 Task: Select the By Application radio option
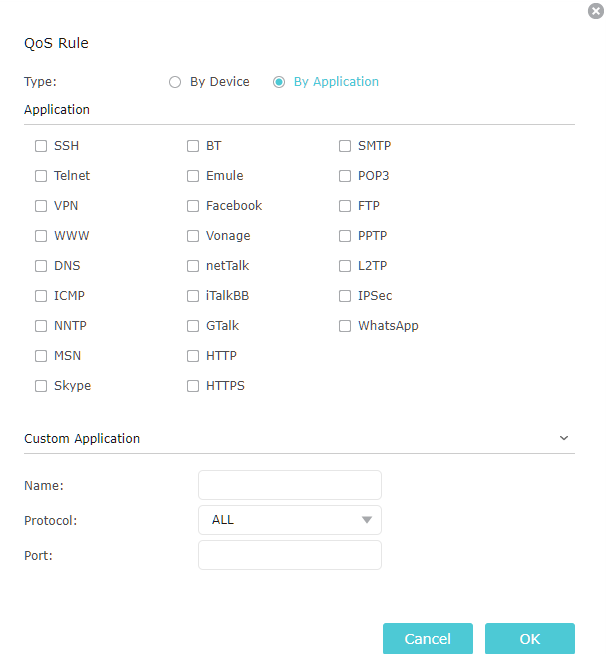pyautogui.click(x=279, y=82)
